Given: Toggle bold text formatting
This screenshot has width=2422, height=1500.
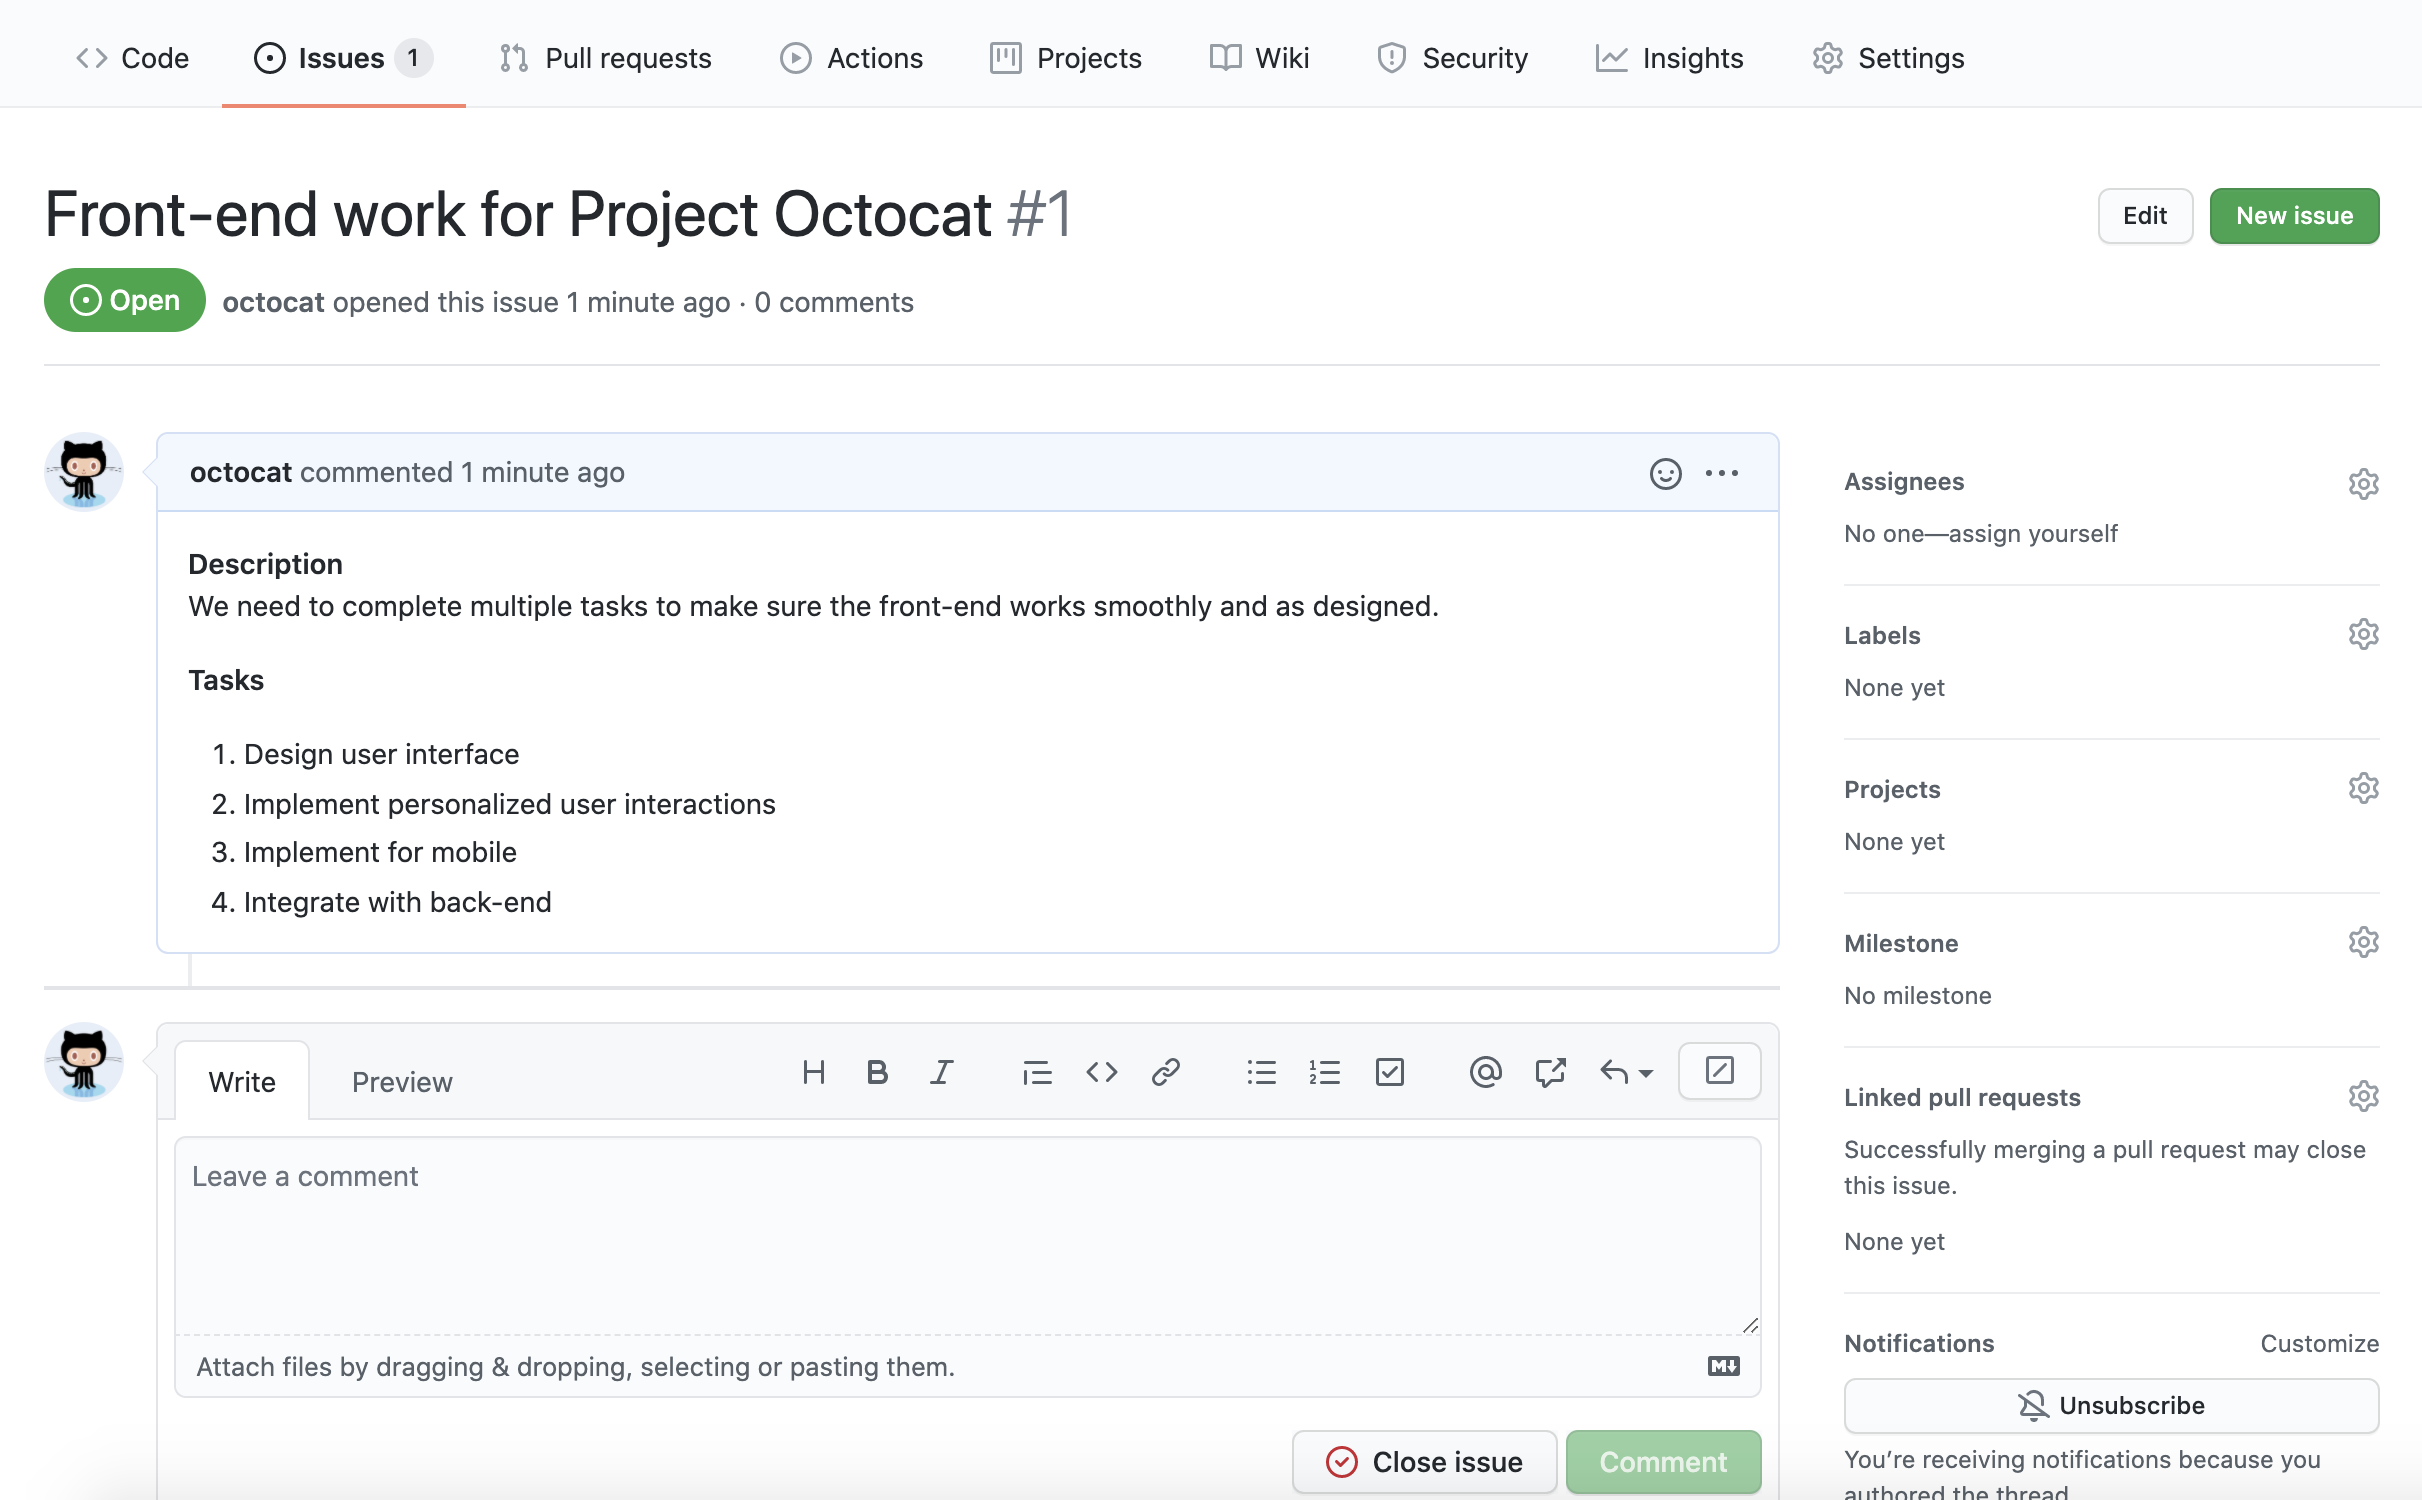Looking at the screenshot, I should pyautogui.click(x=877, y=1073).
